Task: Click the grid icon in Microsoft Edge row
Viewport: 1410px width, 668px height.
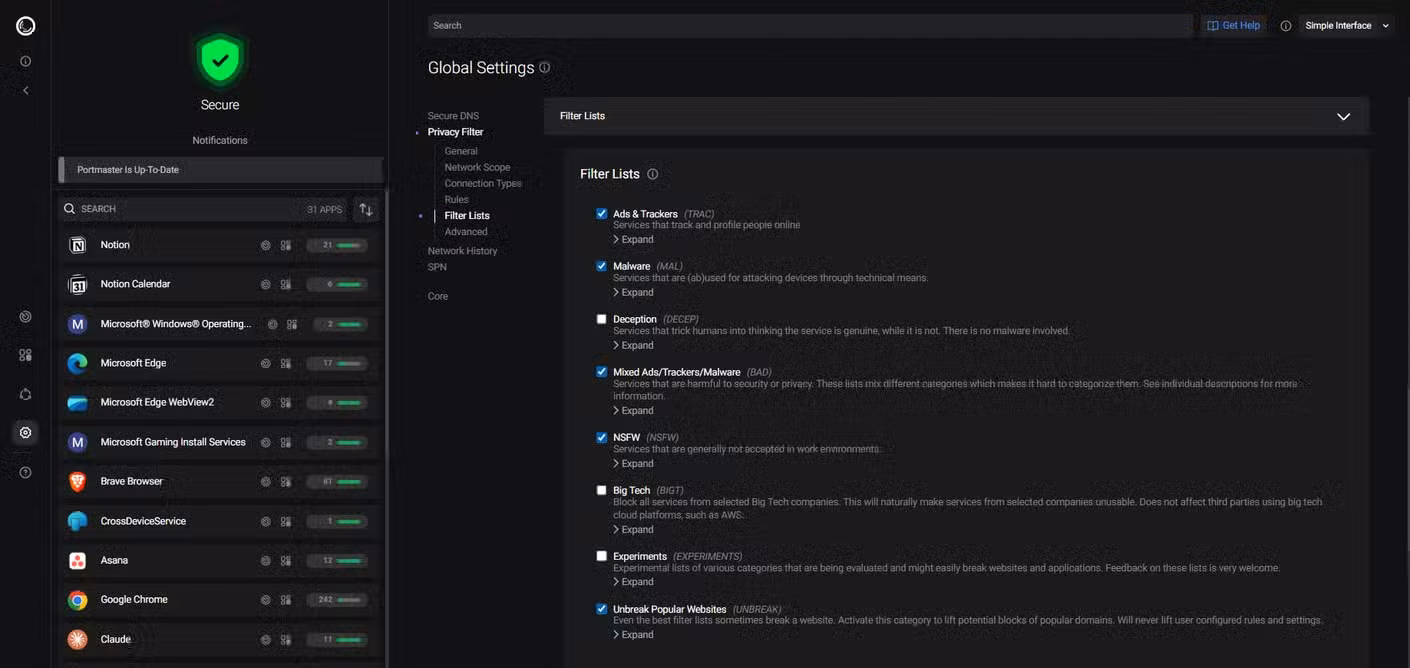Action: (x=286, y=364)
